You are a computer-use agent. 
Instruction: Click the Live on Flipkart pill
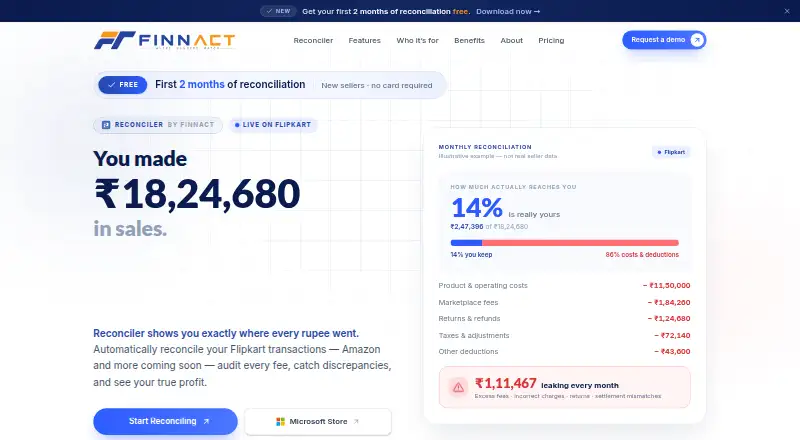click(273, 125)
